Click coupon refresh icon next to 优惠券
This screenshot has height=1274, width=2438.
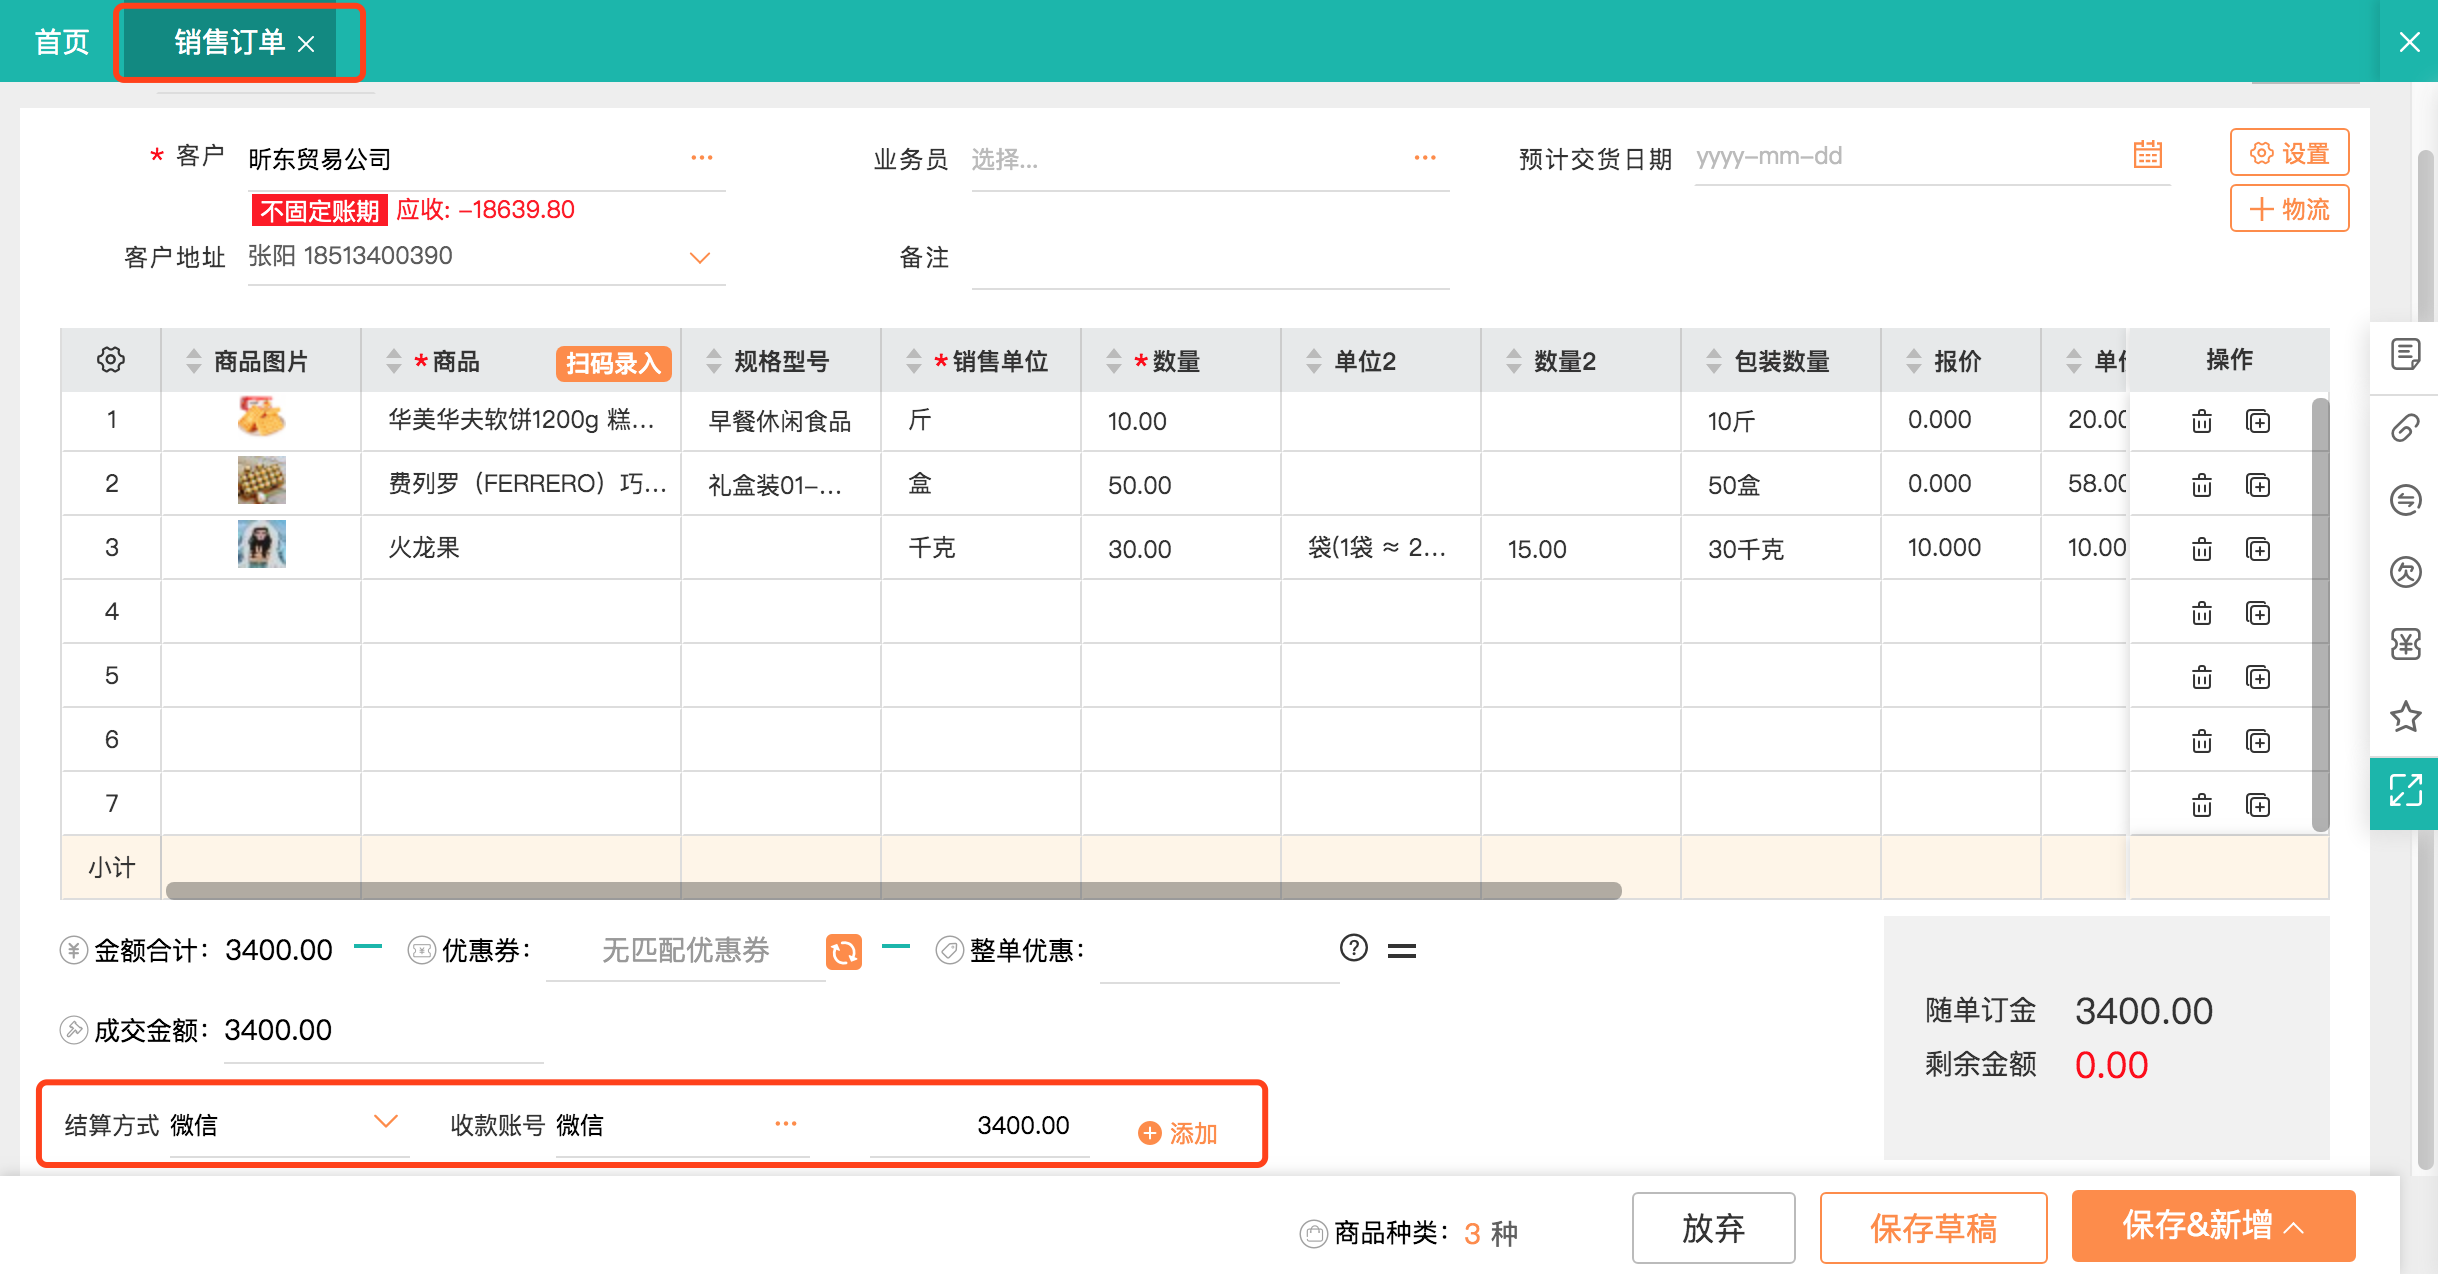pyautogui.click(x=840, y=950)
